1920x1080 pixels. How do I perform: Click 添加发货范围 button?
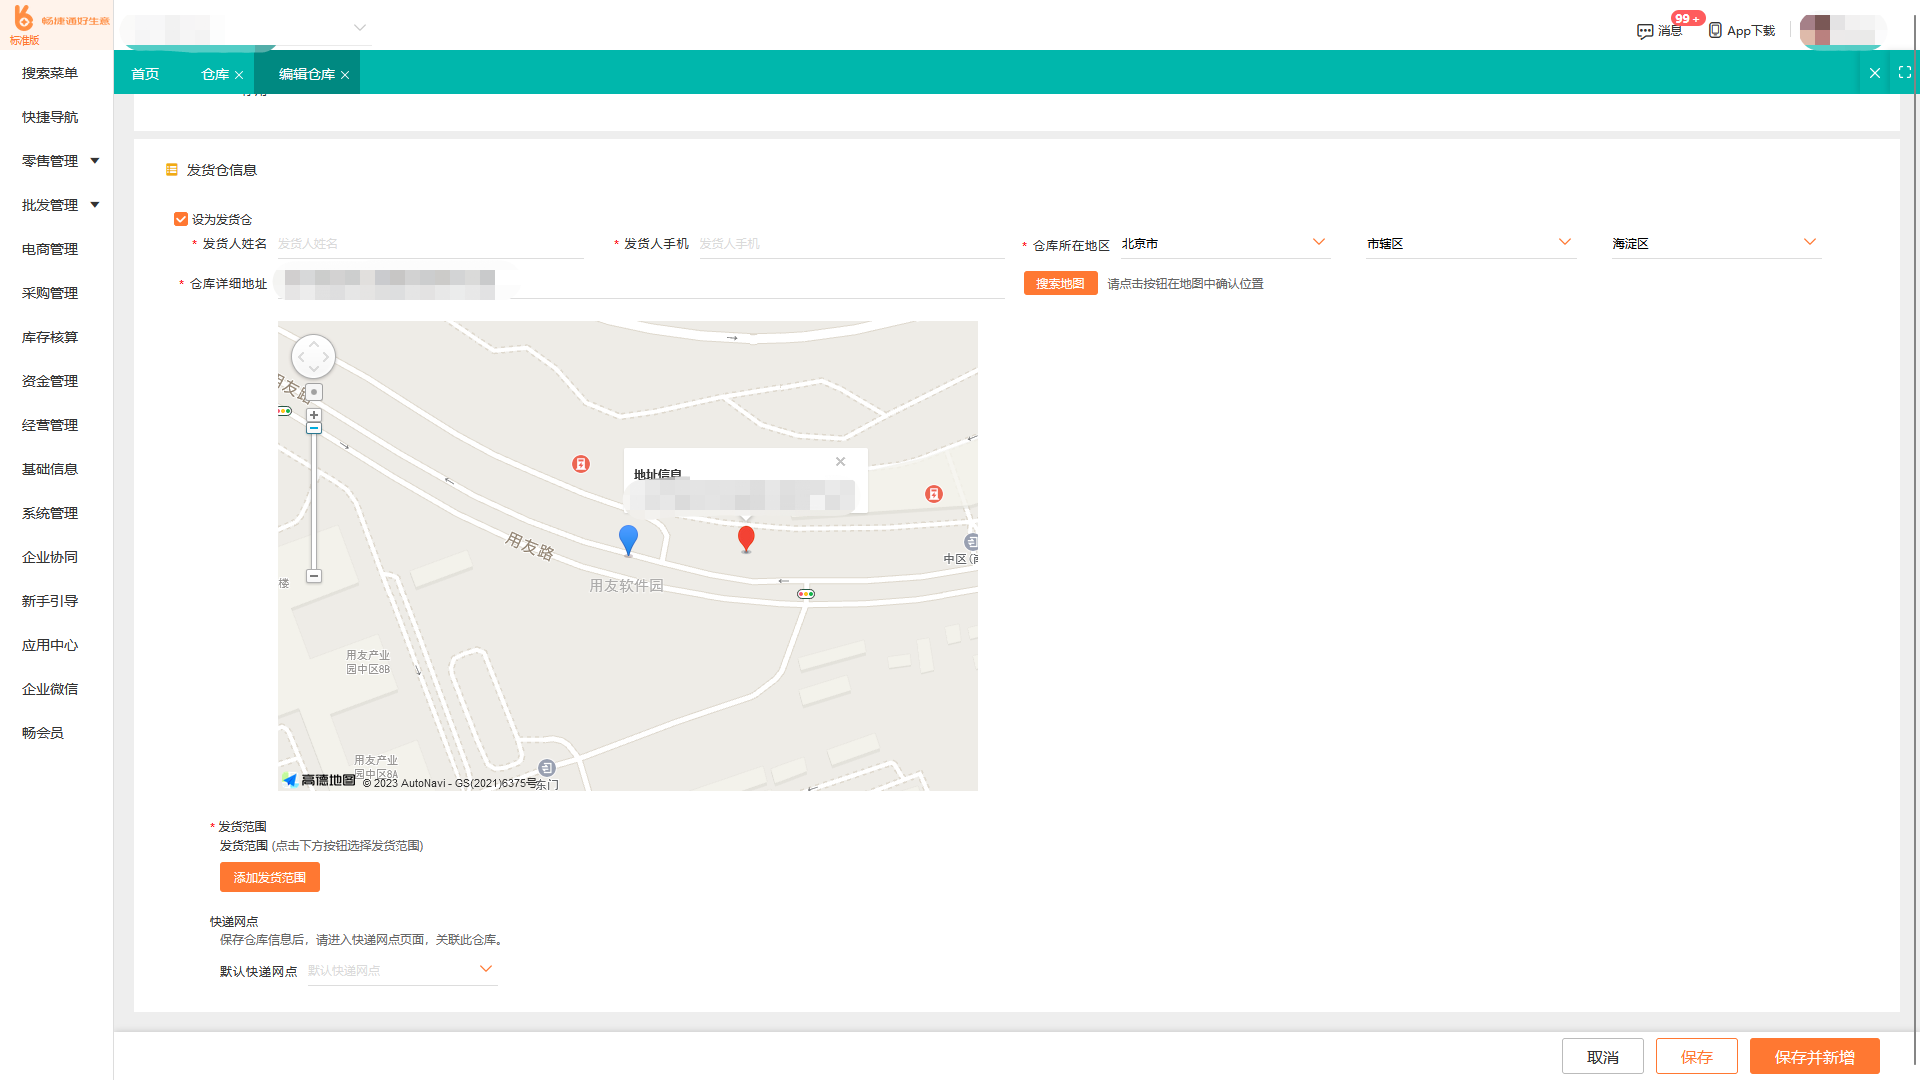[x=270, y=877]
